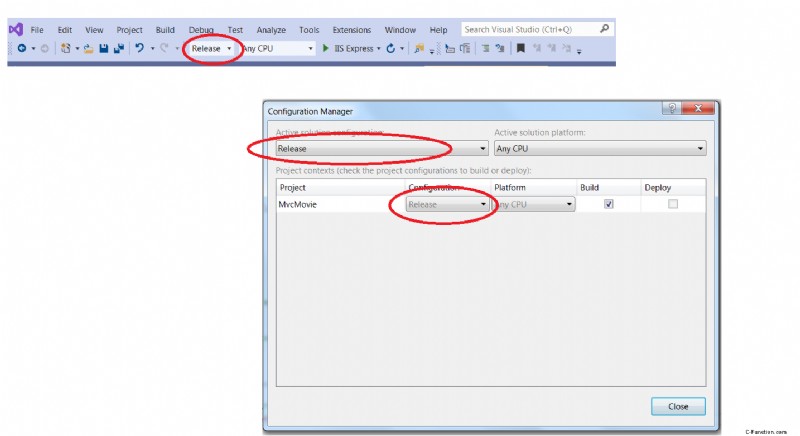
Task: Click the Refresh browser icon in toolbar
Action: pyautogui.click(x=390, y=48)
